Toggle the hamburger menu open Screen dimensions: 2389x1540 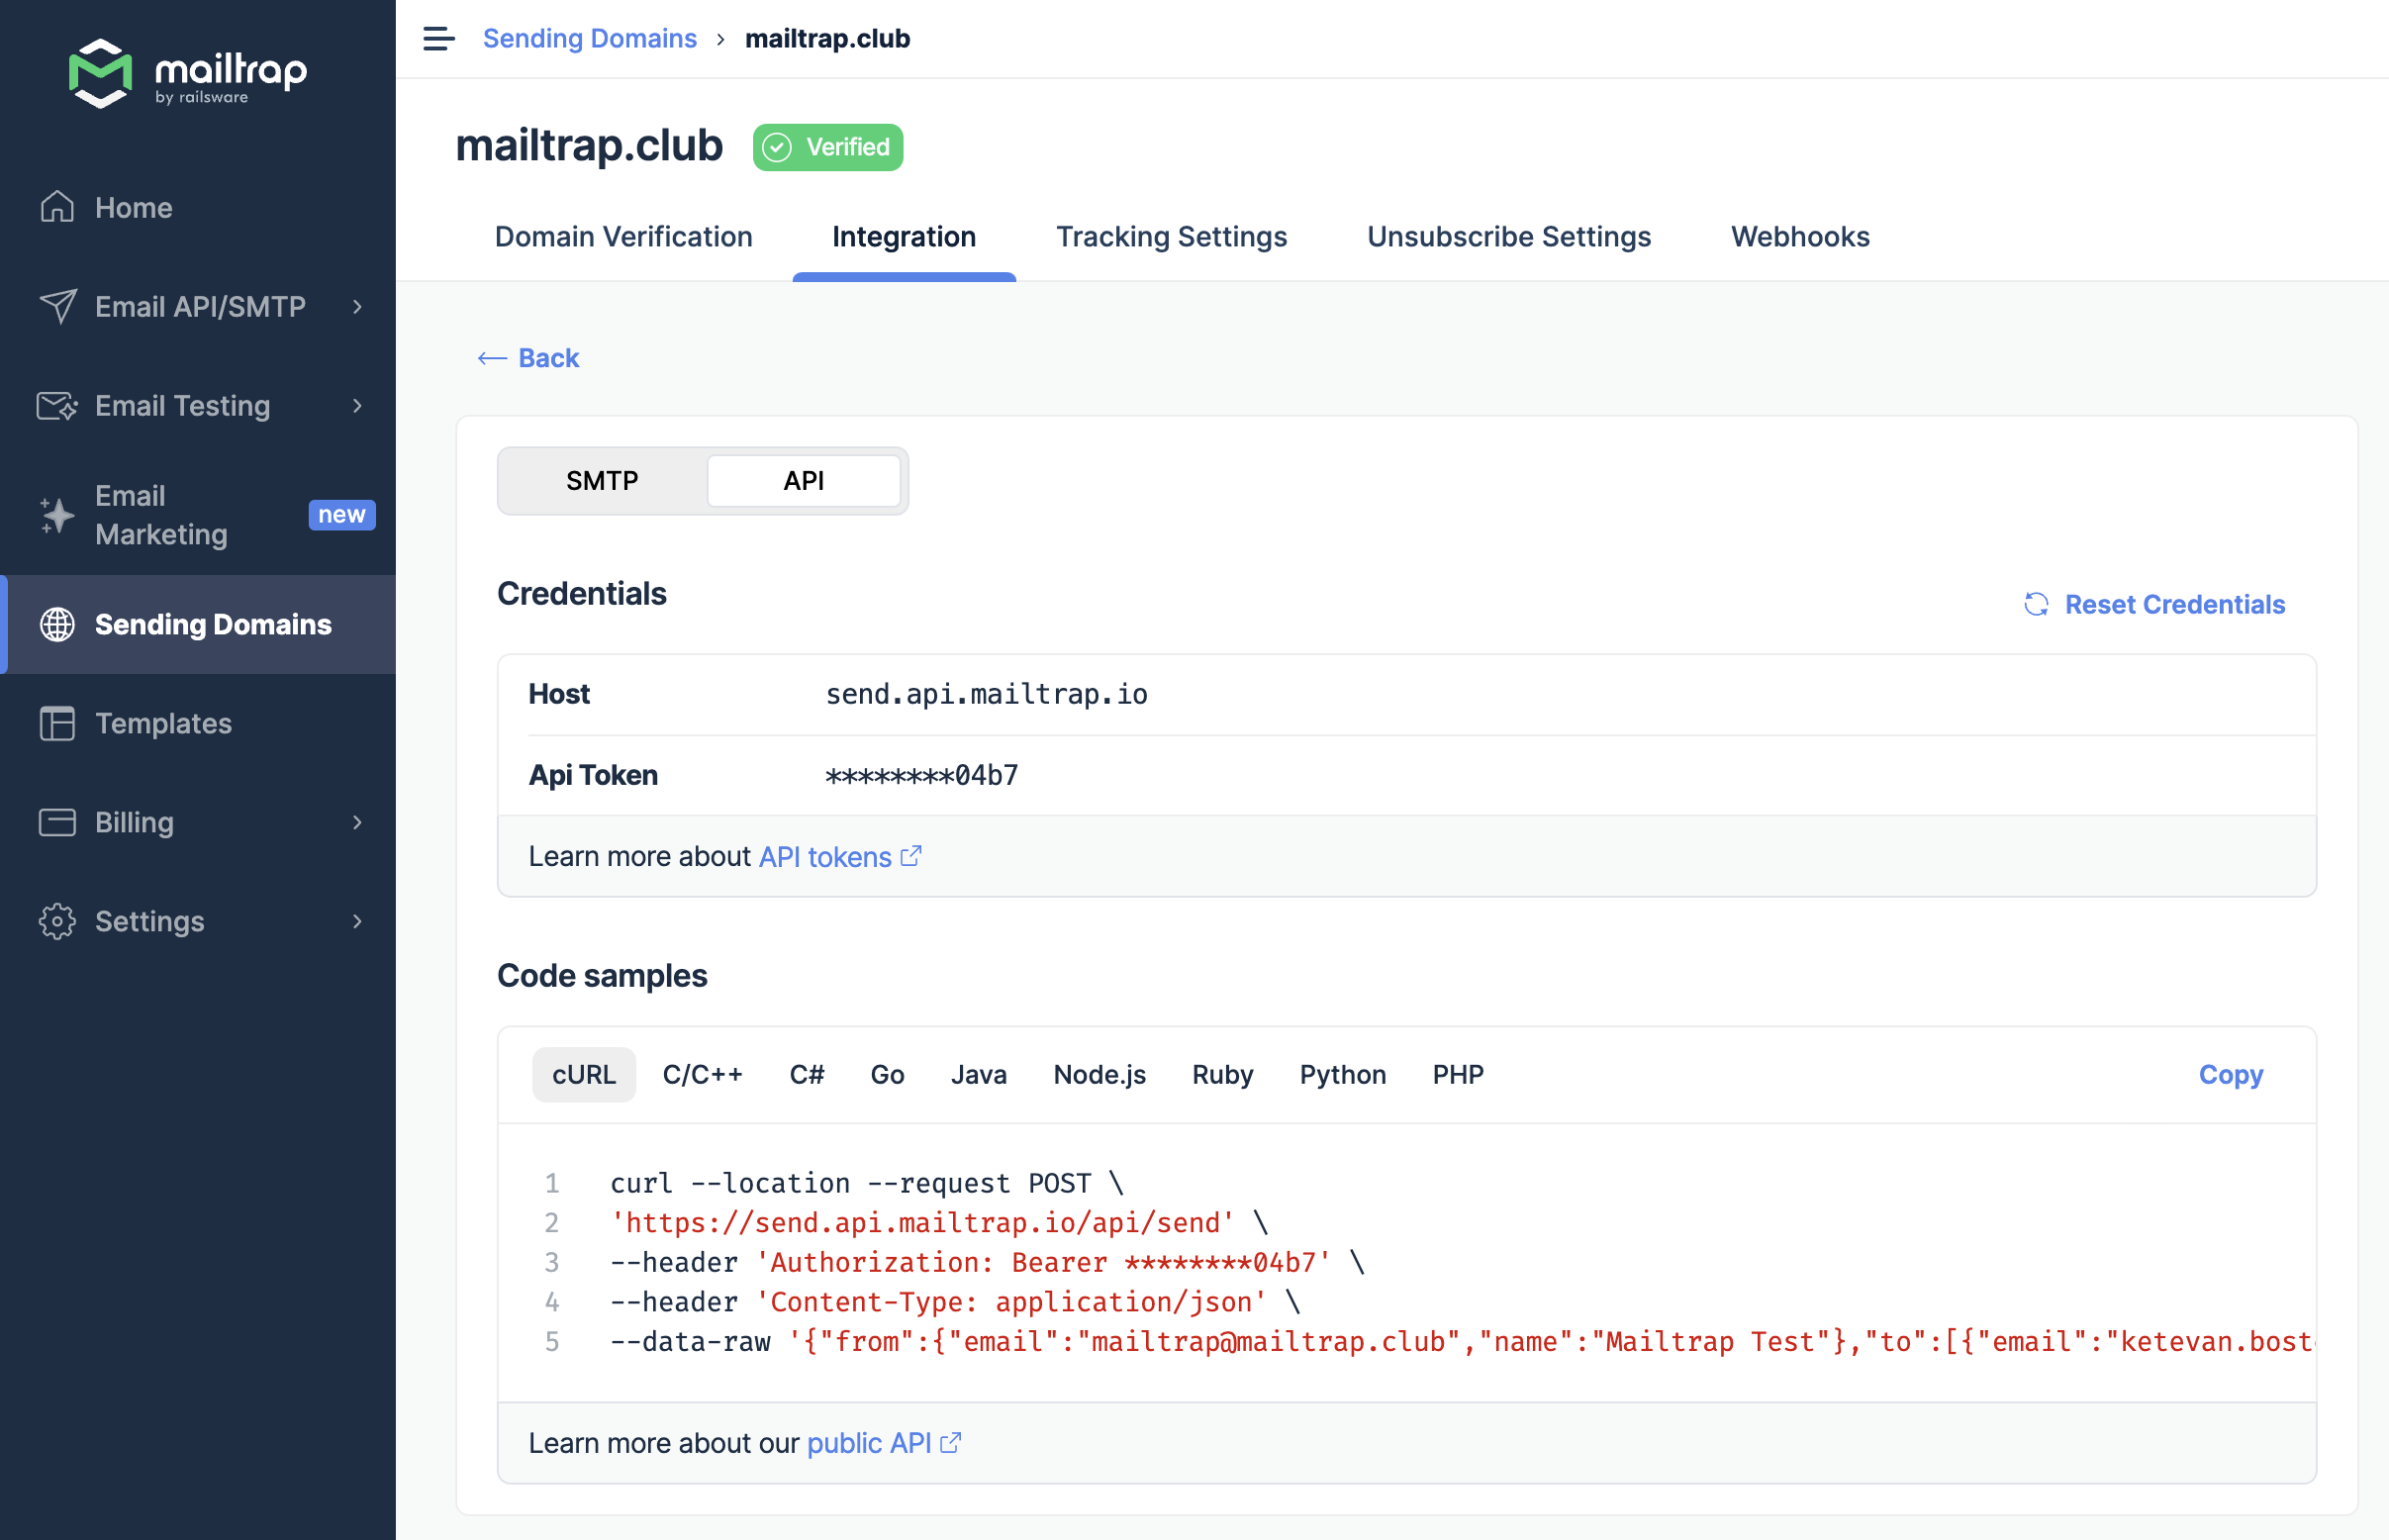click(x=440, y=39)
